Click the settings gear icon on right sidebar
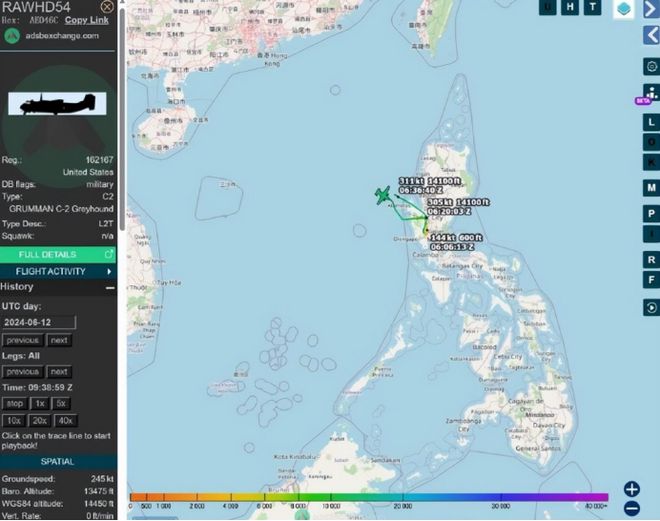 (651, 66)
